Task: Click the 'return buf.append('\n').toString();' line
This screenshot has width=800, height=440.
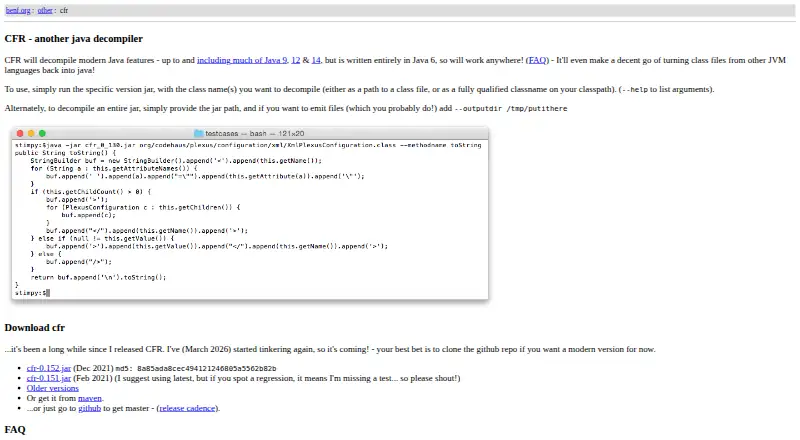Action: 98,278
